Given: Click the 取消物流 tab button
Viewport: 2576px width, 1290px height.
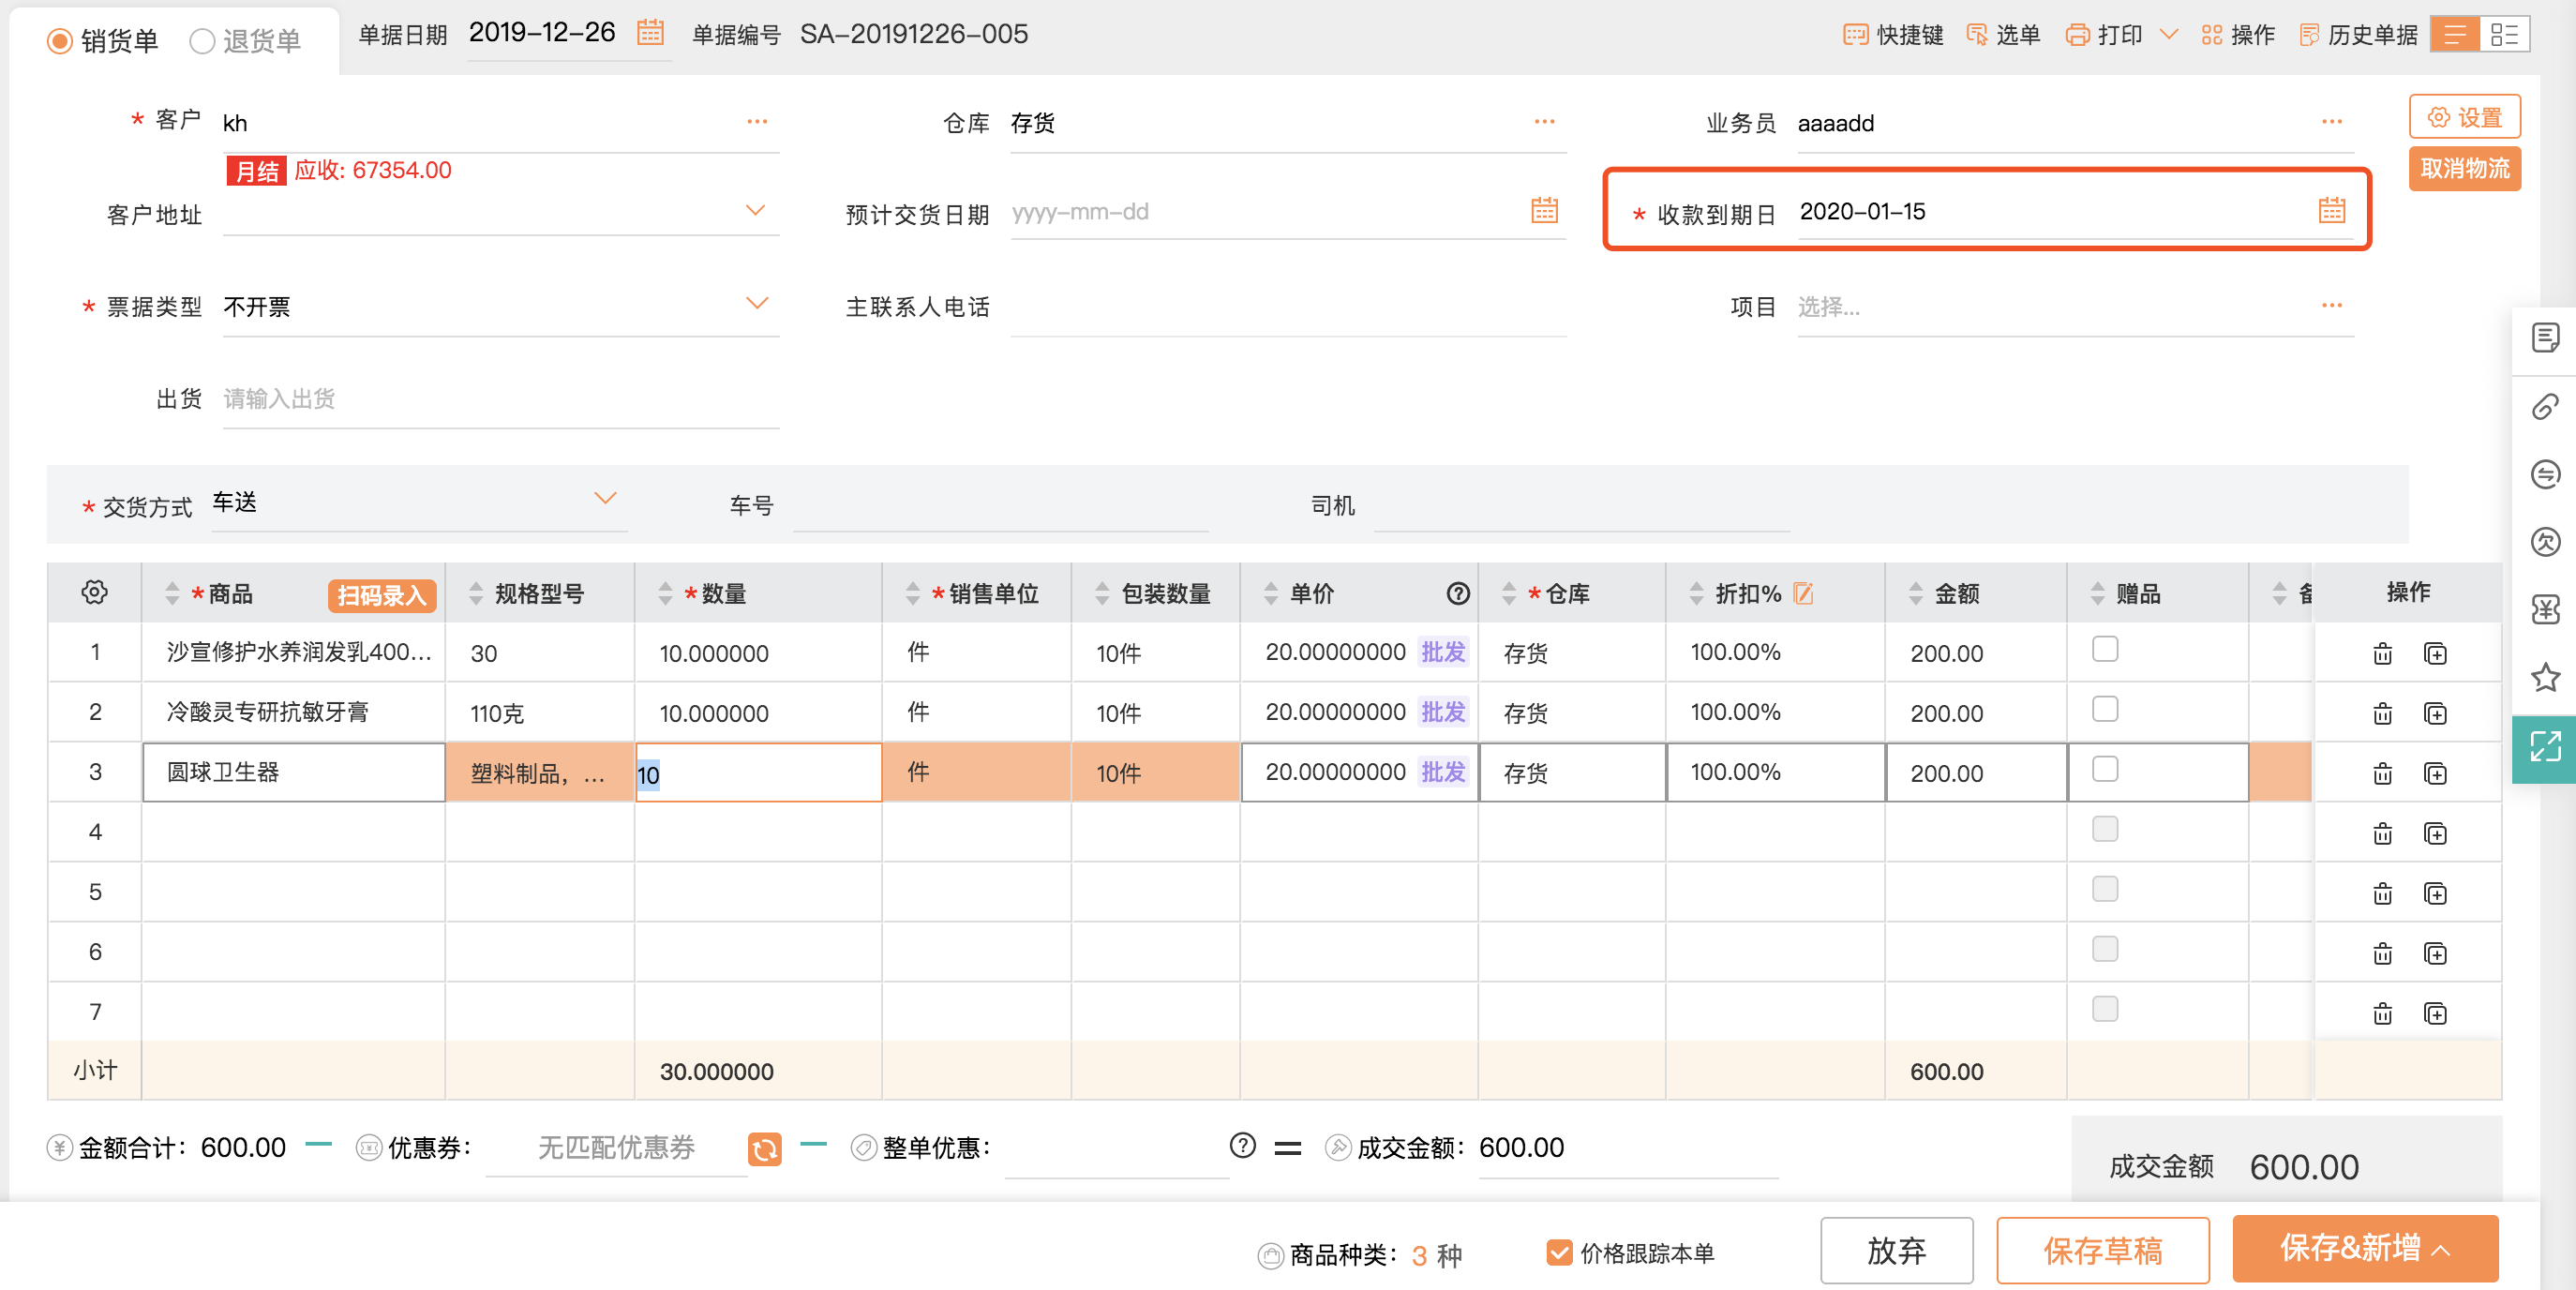Looking at the screenshot, I should pos(2456,172).
